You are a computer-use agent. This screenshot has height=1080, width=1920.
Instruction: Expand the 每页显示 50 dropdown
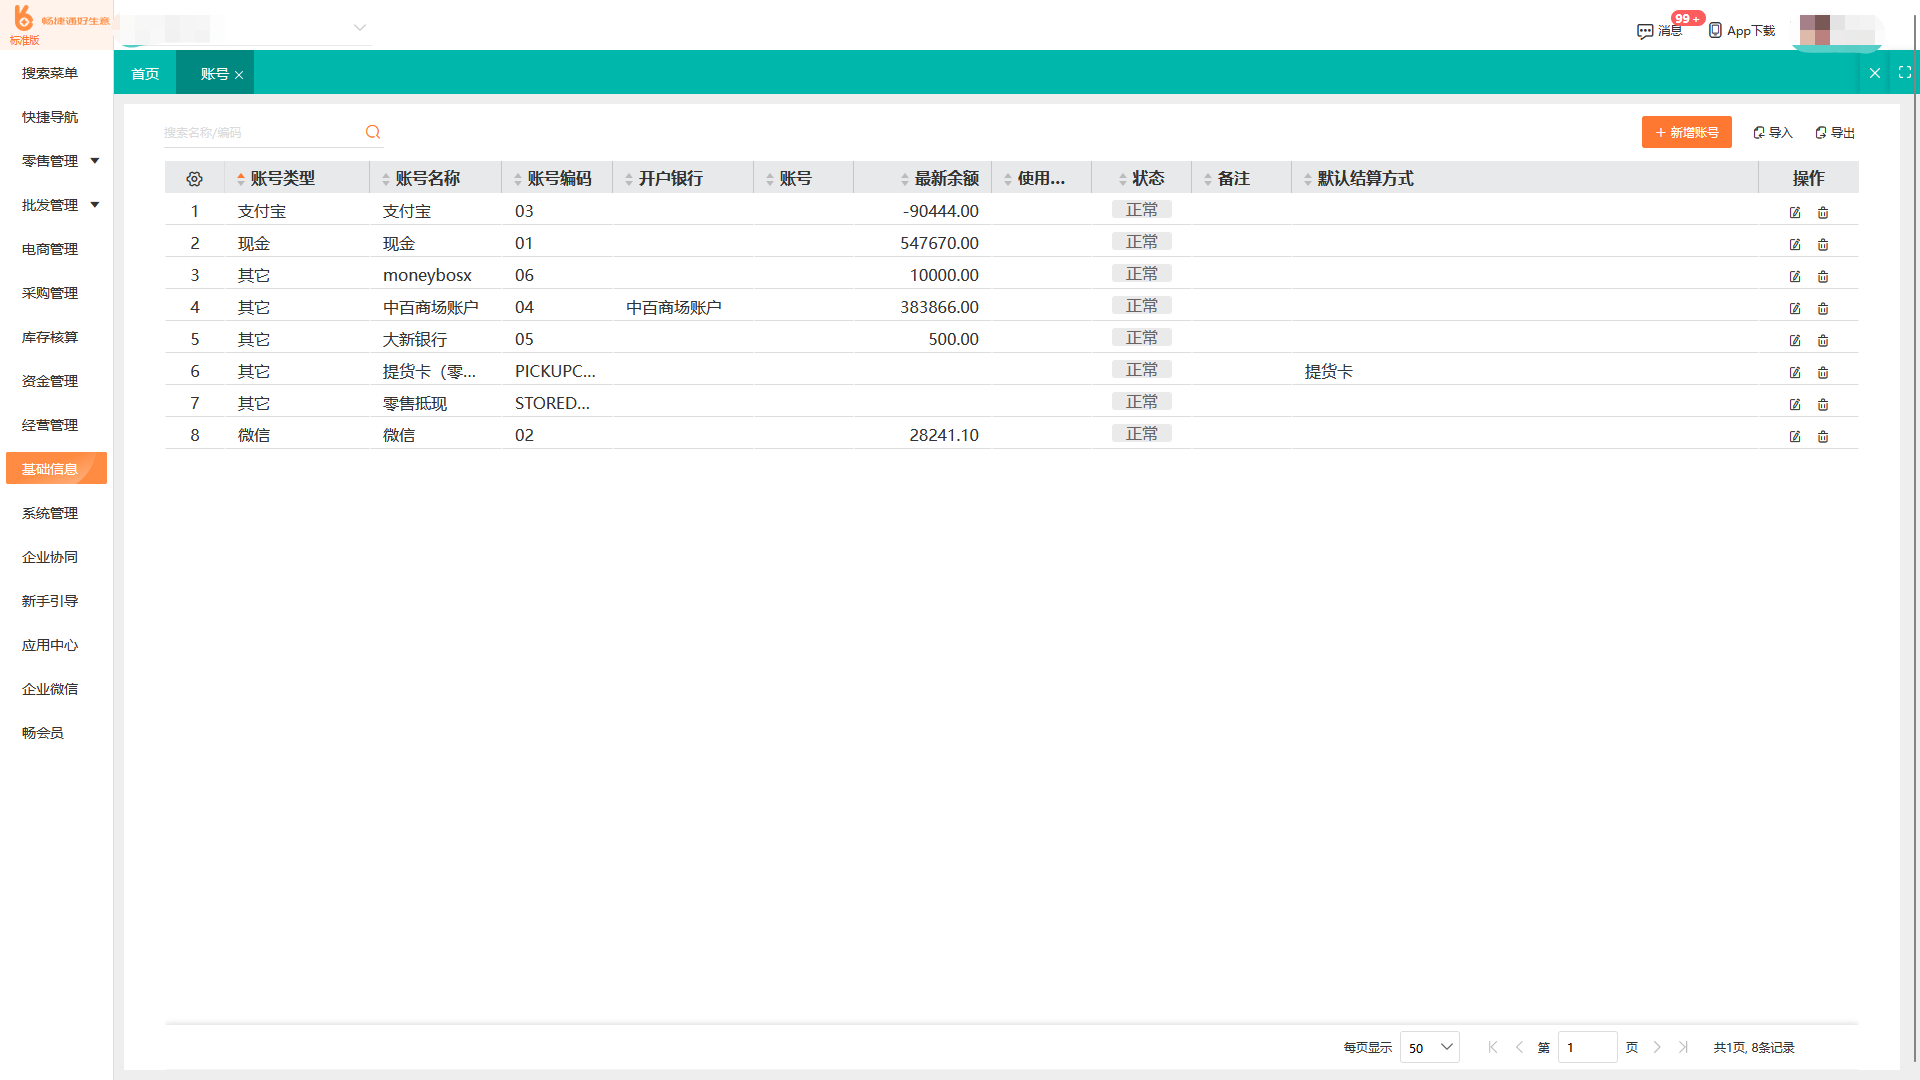tap(1429, 1046)
